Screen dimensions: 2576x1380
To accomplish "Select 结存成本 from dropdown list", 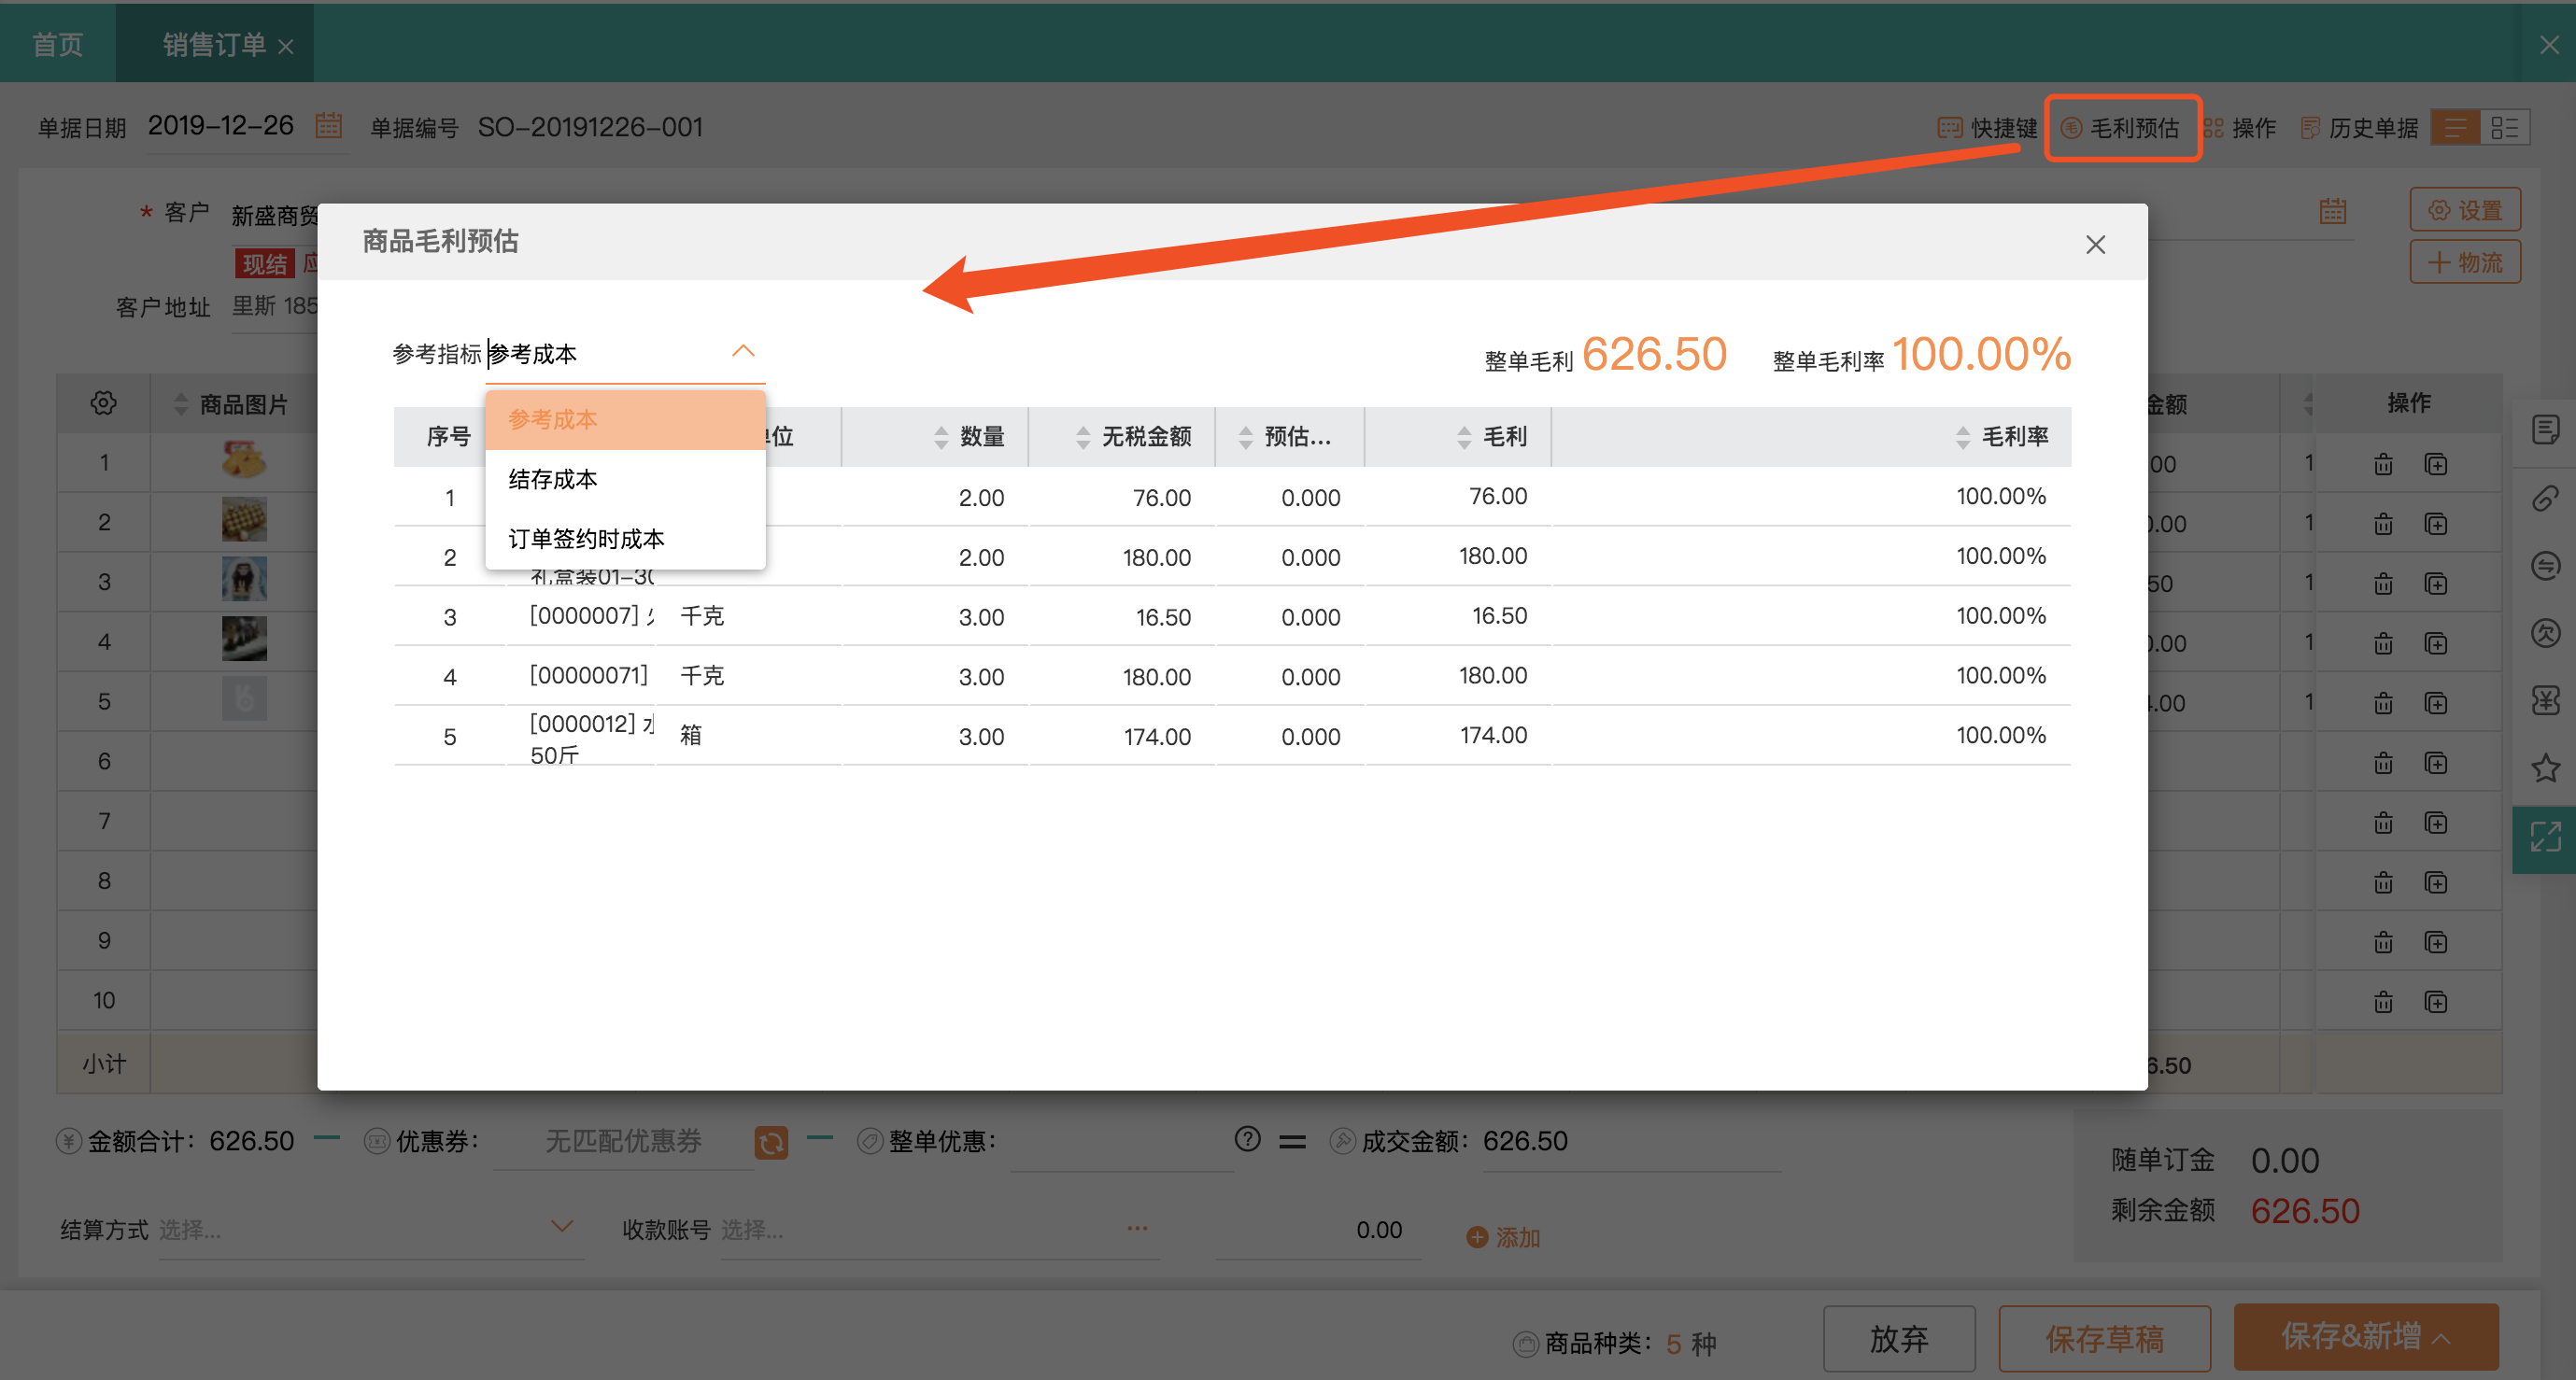I will pyautogui.click(x=554, y=479).
